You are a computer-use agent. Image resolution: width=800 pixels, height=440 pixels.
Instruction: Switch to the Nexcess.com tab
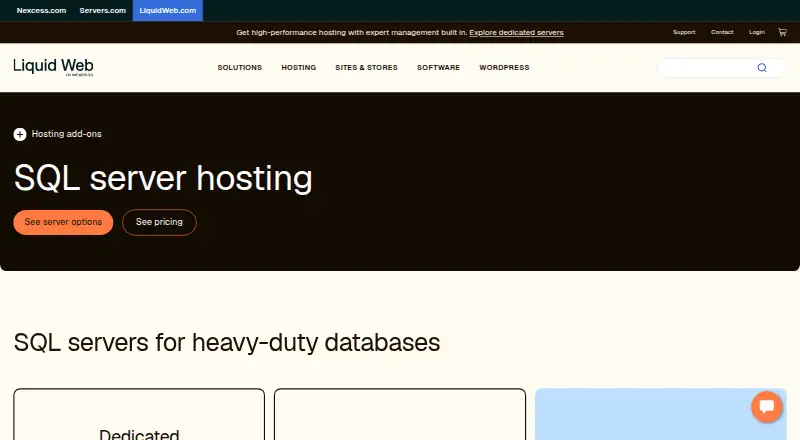[41, 10]
